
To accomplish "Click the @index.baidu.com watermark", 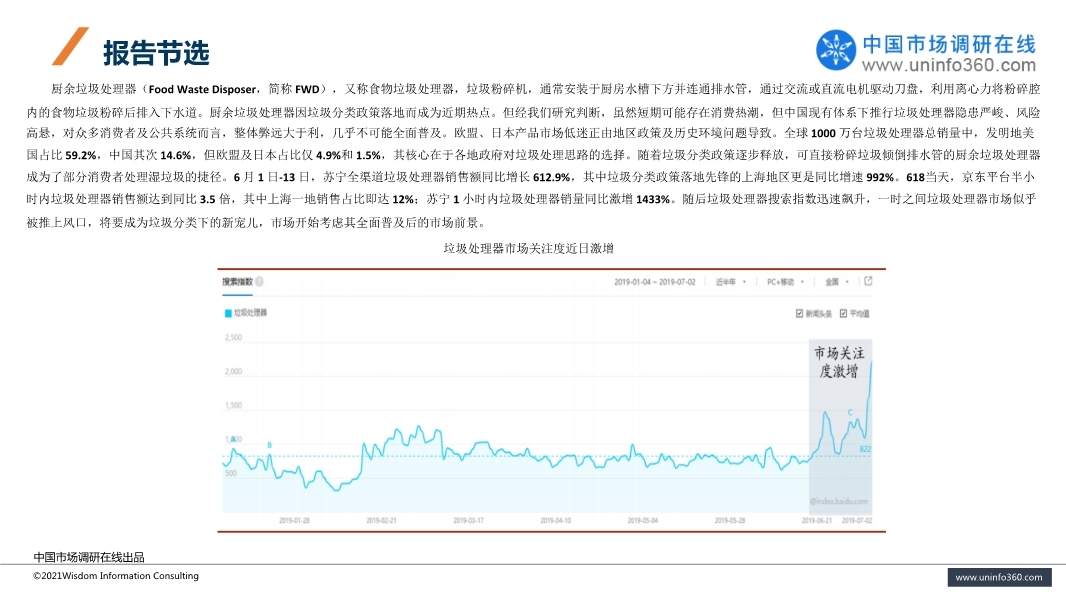I will [x=838, y=502].
